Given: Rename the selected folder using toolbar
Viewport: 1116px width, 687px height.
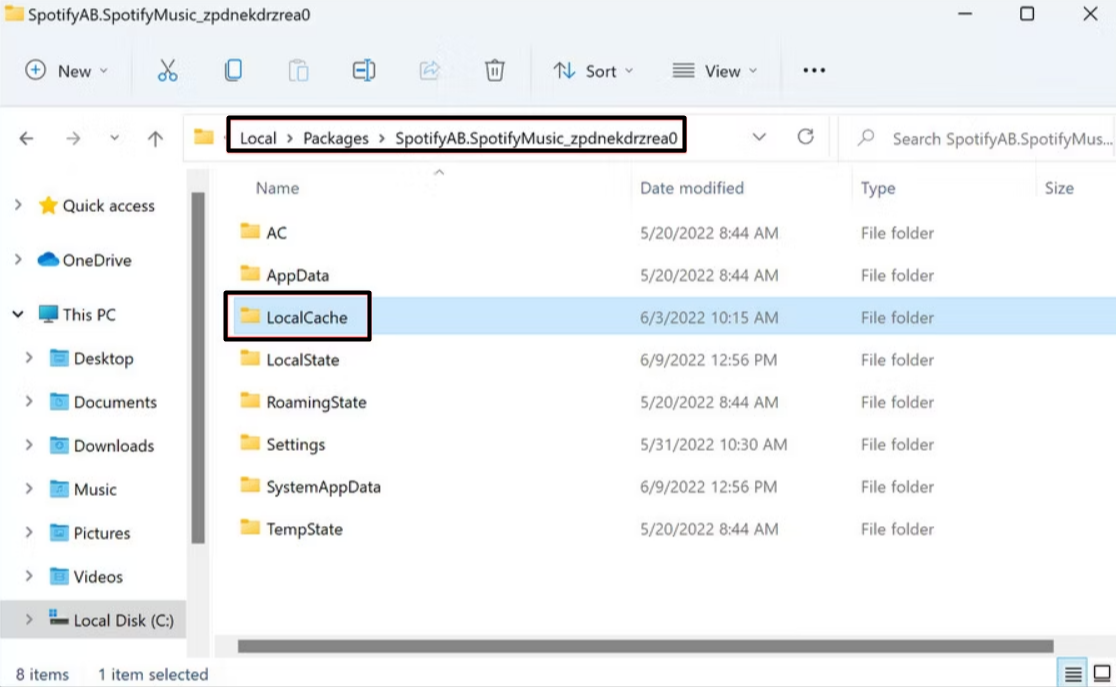Looking at the screenshot, I should (x=363, y=70).
